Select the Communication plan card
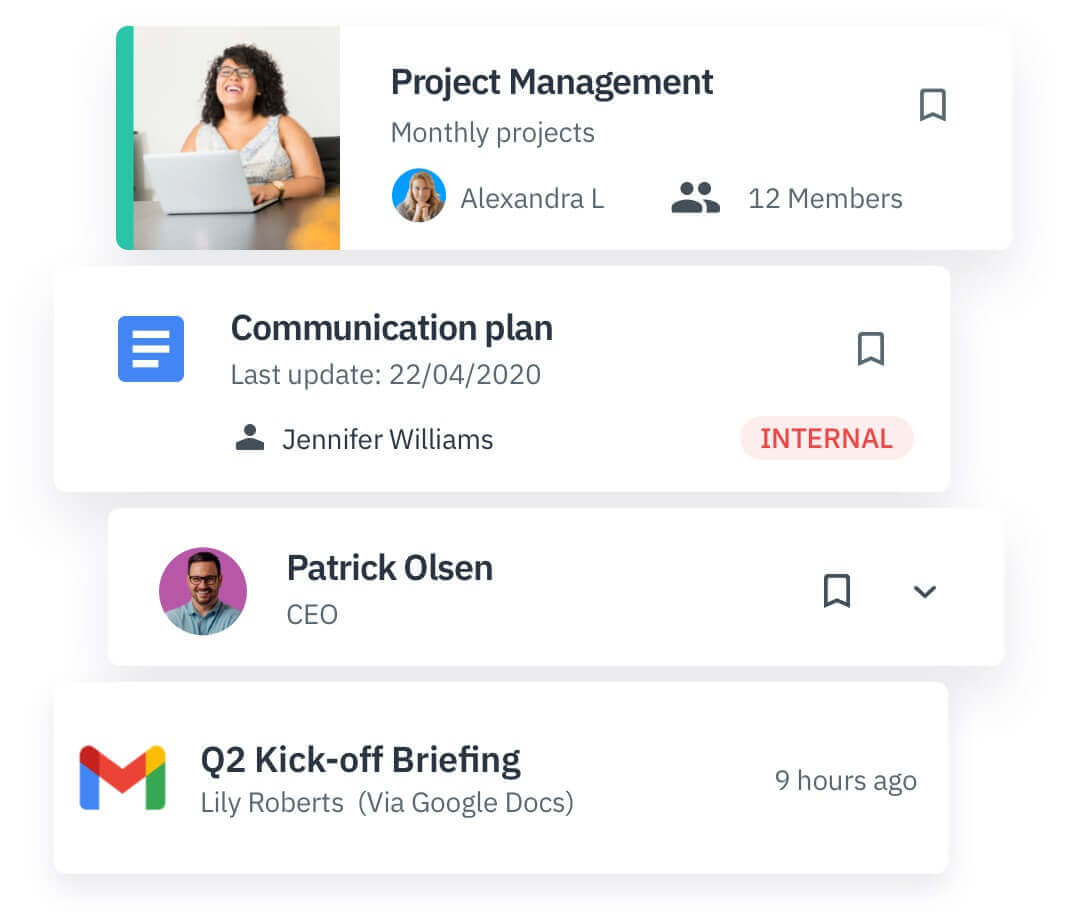Image resolution: width=1066 pixels, height=918 pixels. click(x=391, y=328)
